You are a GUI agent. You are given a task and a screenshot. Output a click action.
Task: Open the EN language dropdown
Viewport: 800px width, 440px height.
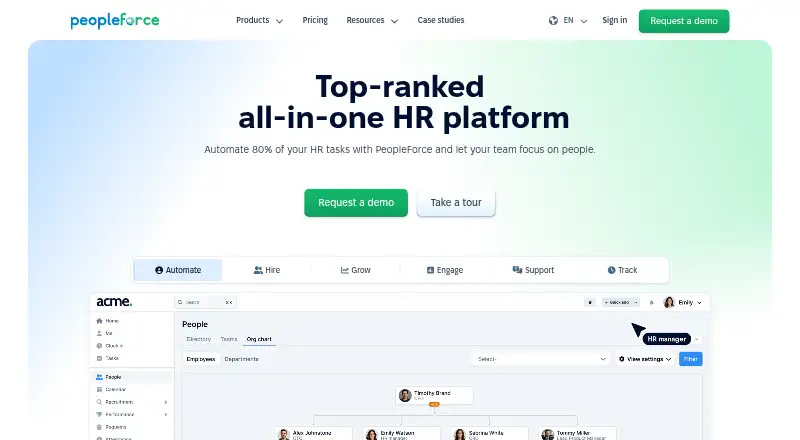574,21
